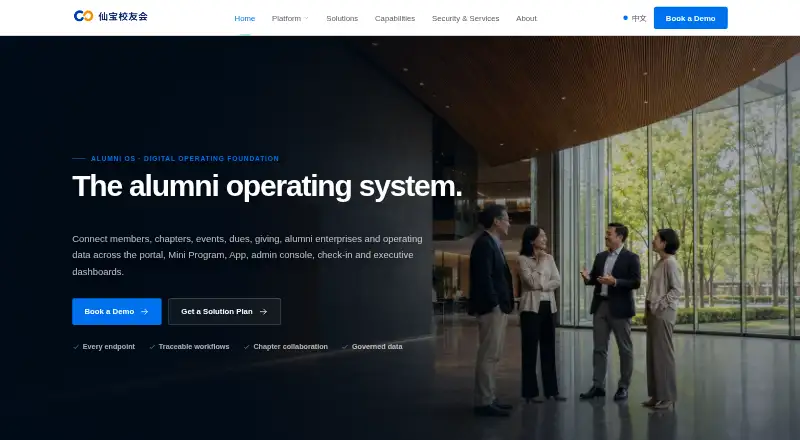Click the Governed data checkmark icon
This screenshot has height=440, width=800.
345,347
